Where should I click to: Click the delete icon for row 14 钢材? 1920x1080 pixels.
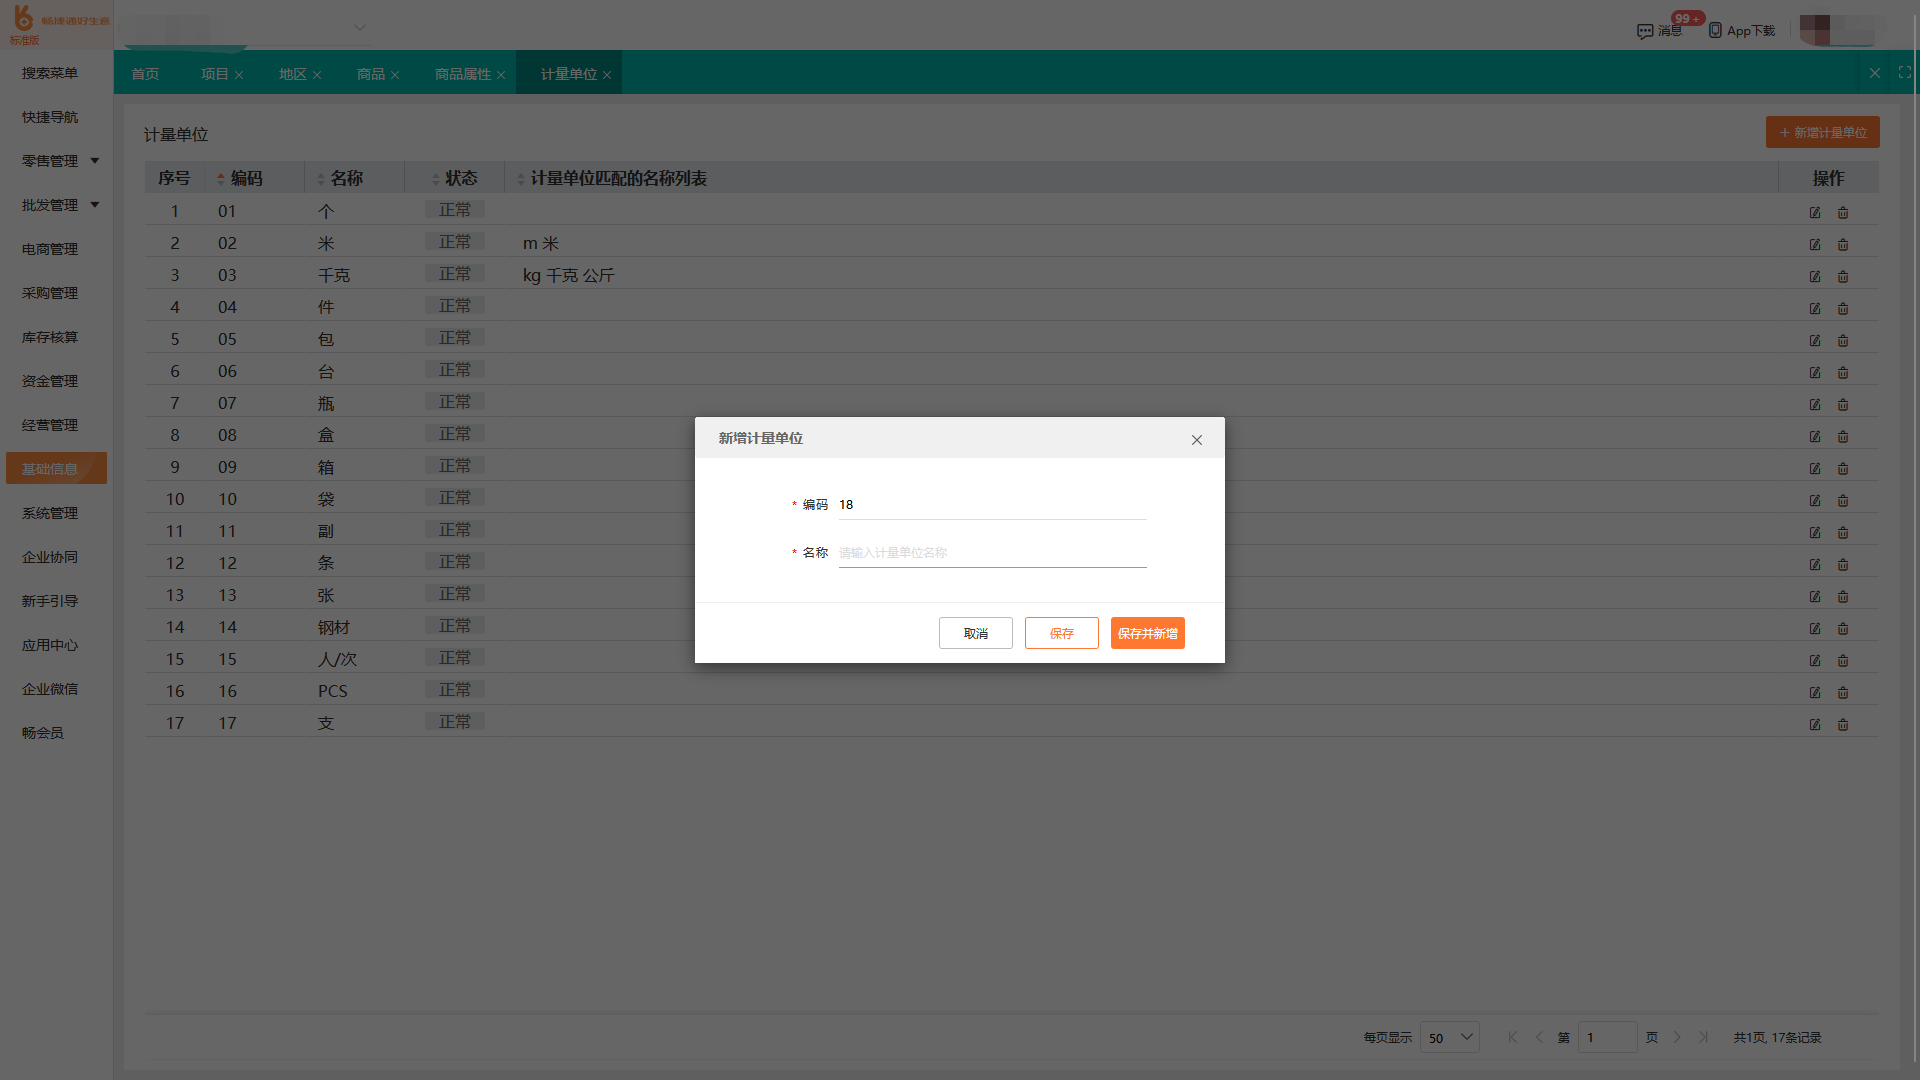click(1844, 628)
